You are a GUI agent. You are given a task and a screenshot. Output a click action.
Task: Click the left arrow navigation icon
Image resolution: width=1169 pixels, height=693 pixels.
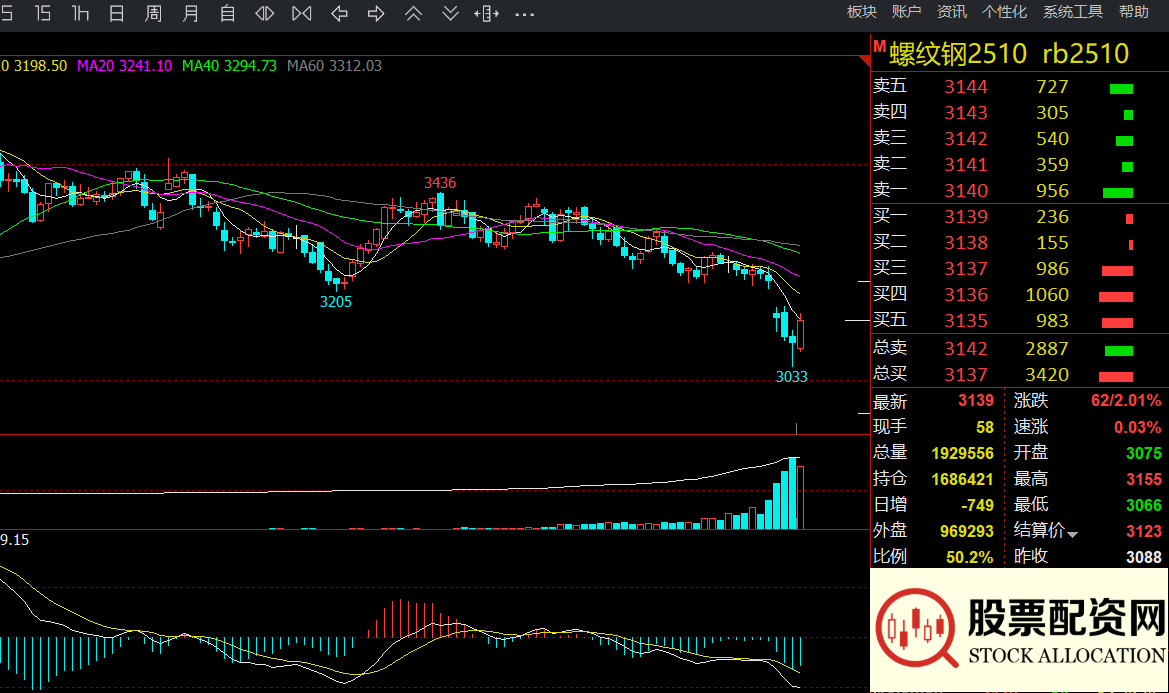[x=339, y=13]
